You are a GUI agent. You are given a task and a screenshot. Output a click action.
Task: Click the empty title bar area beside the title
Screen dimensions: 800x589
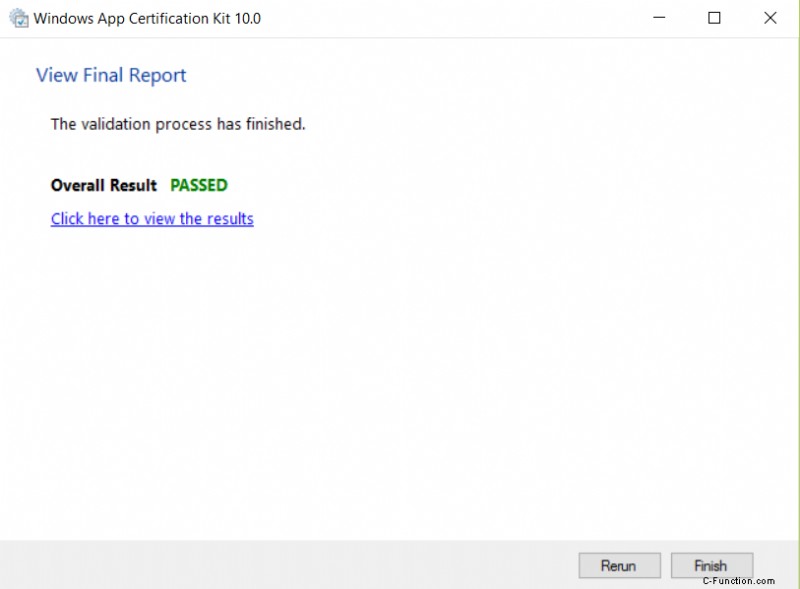coord(450,18)
